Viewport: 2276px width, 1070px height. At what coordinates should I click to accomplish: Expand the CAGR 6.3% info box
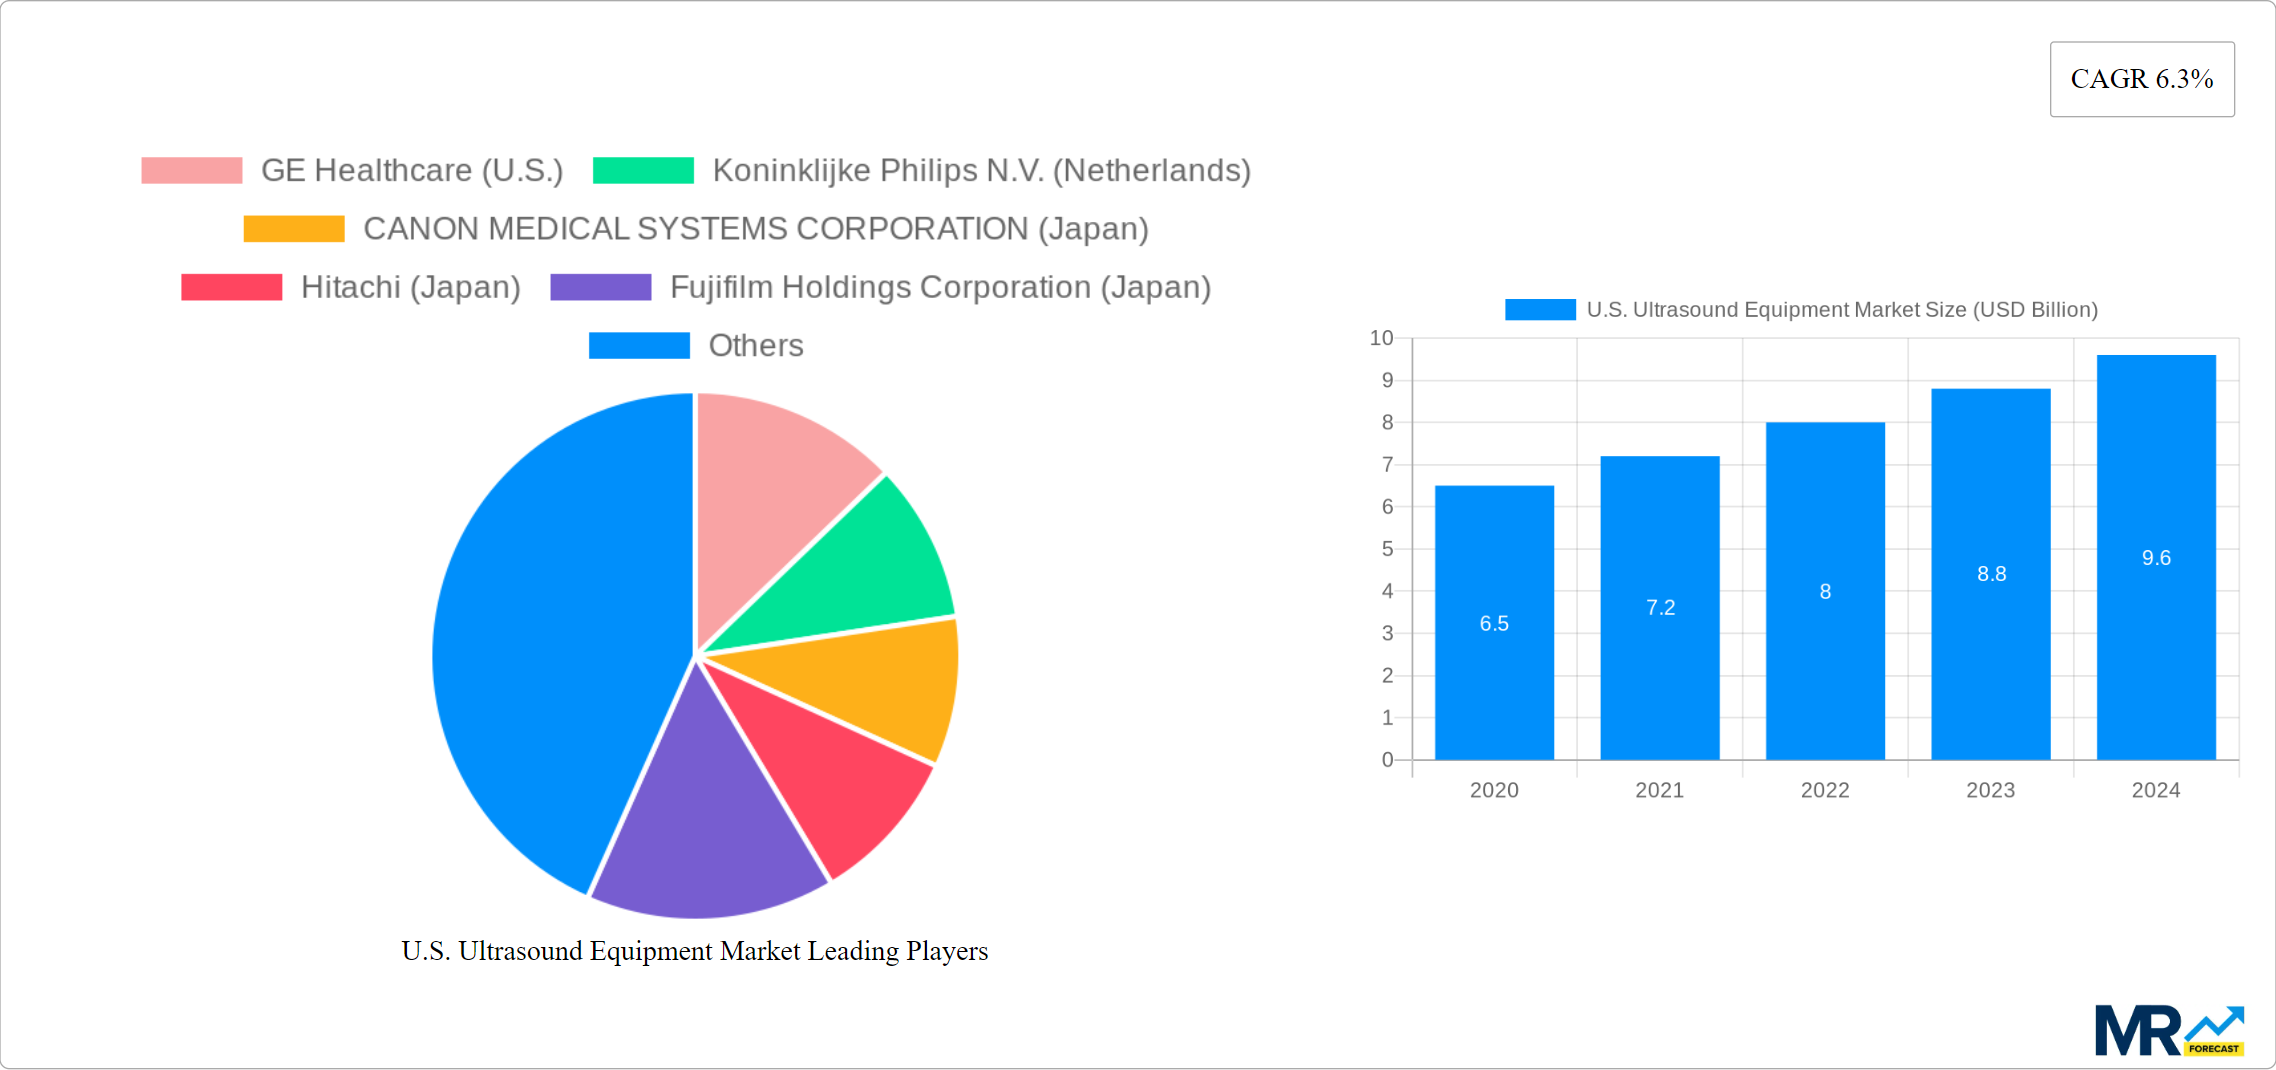pyautogui.click(x=2141, y=79)
